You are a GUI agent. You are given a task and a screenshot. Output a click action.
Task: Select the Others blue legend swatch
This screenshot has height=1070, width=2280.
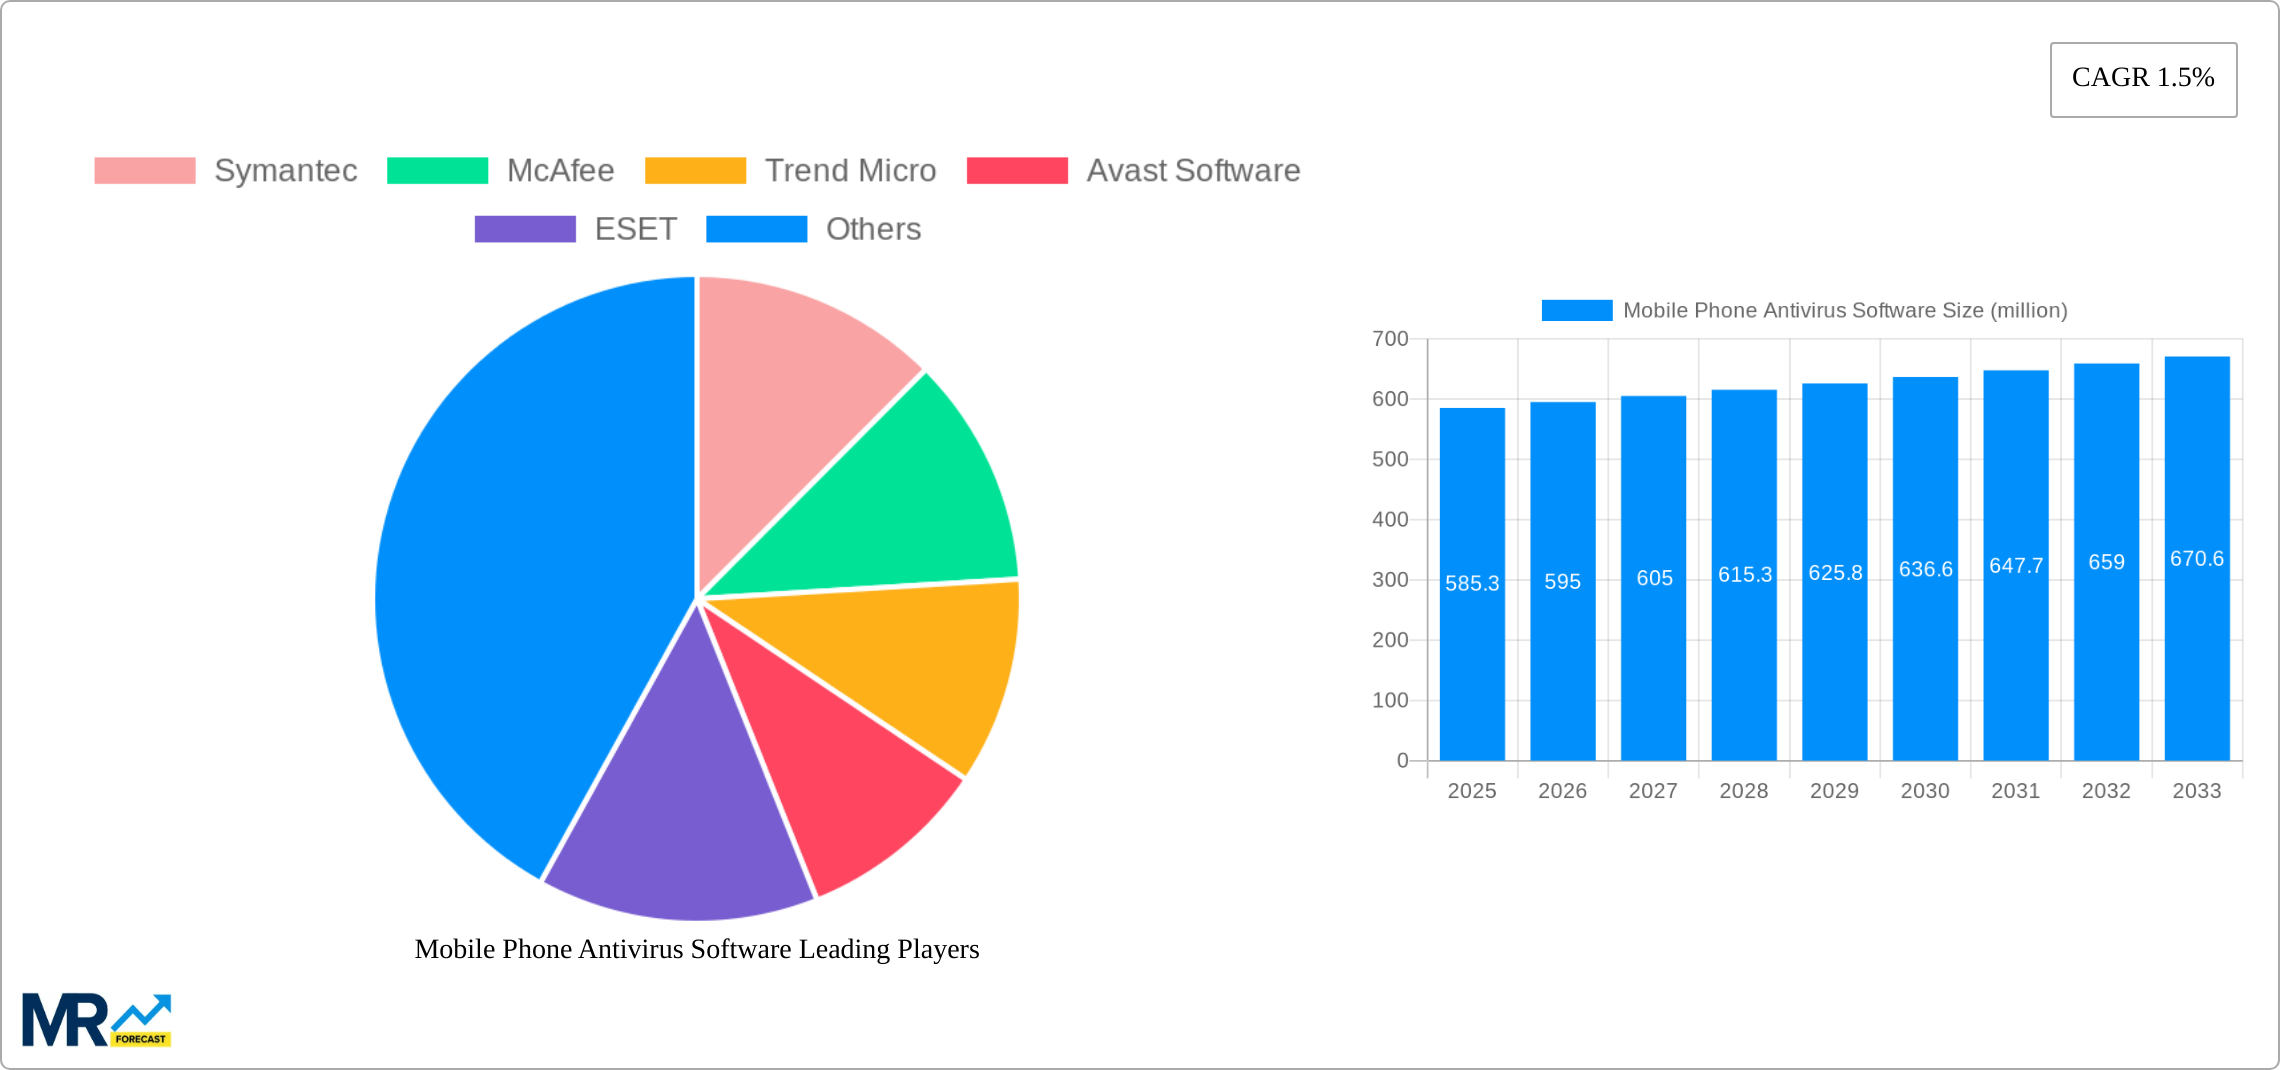click(756, 229)
